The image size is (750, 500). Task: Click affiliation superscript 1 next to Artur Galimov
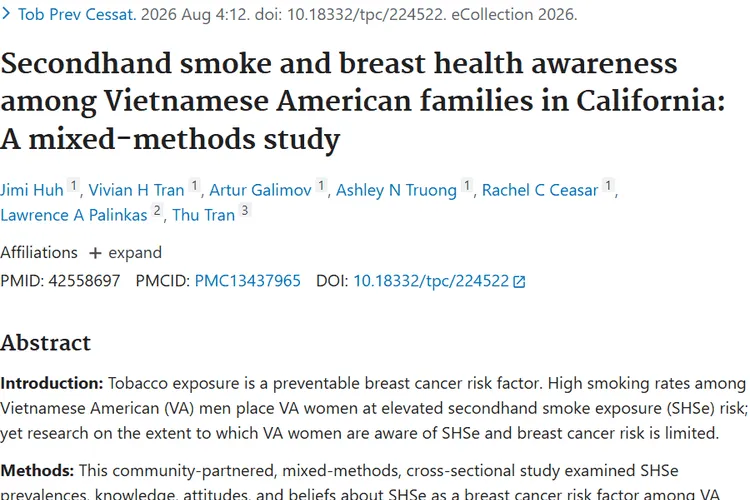(321, 185)
